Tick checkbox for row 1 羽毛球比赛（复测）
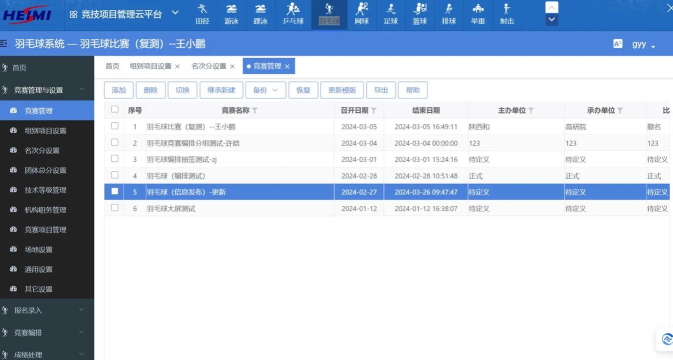 (115, 126)
